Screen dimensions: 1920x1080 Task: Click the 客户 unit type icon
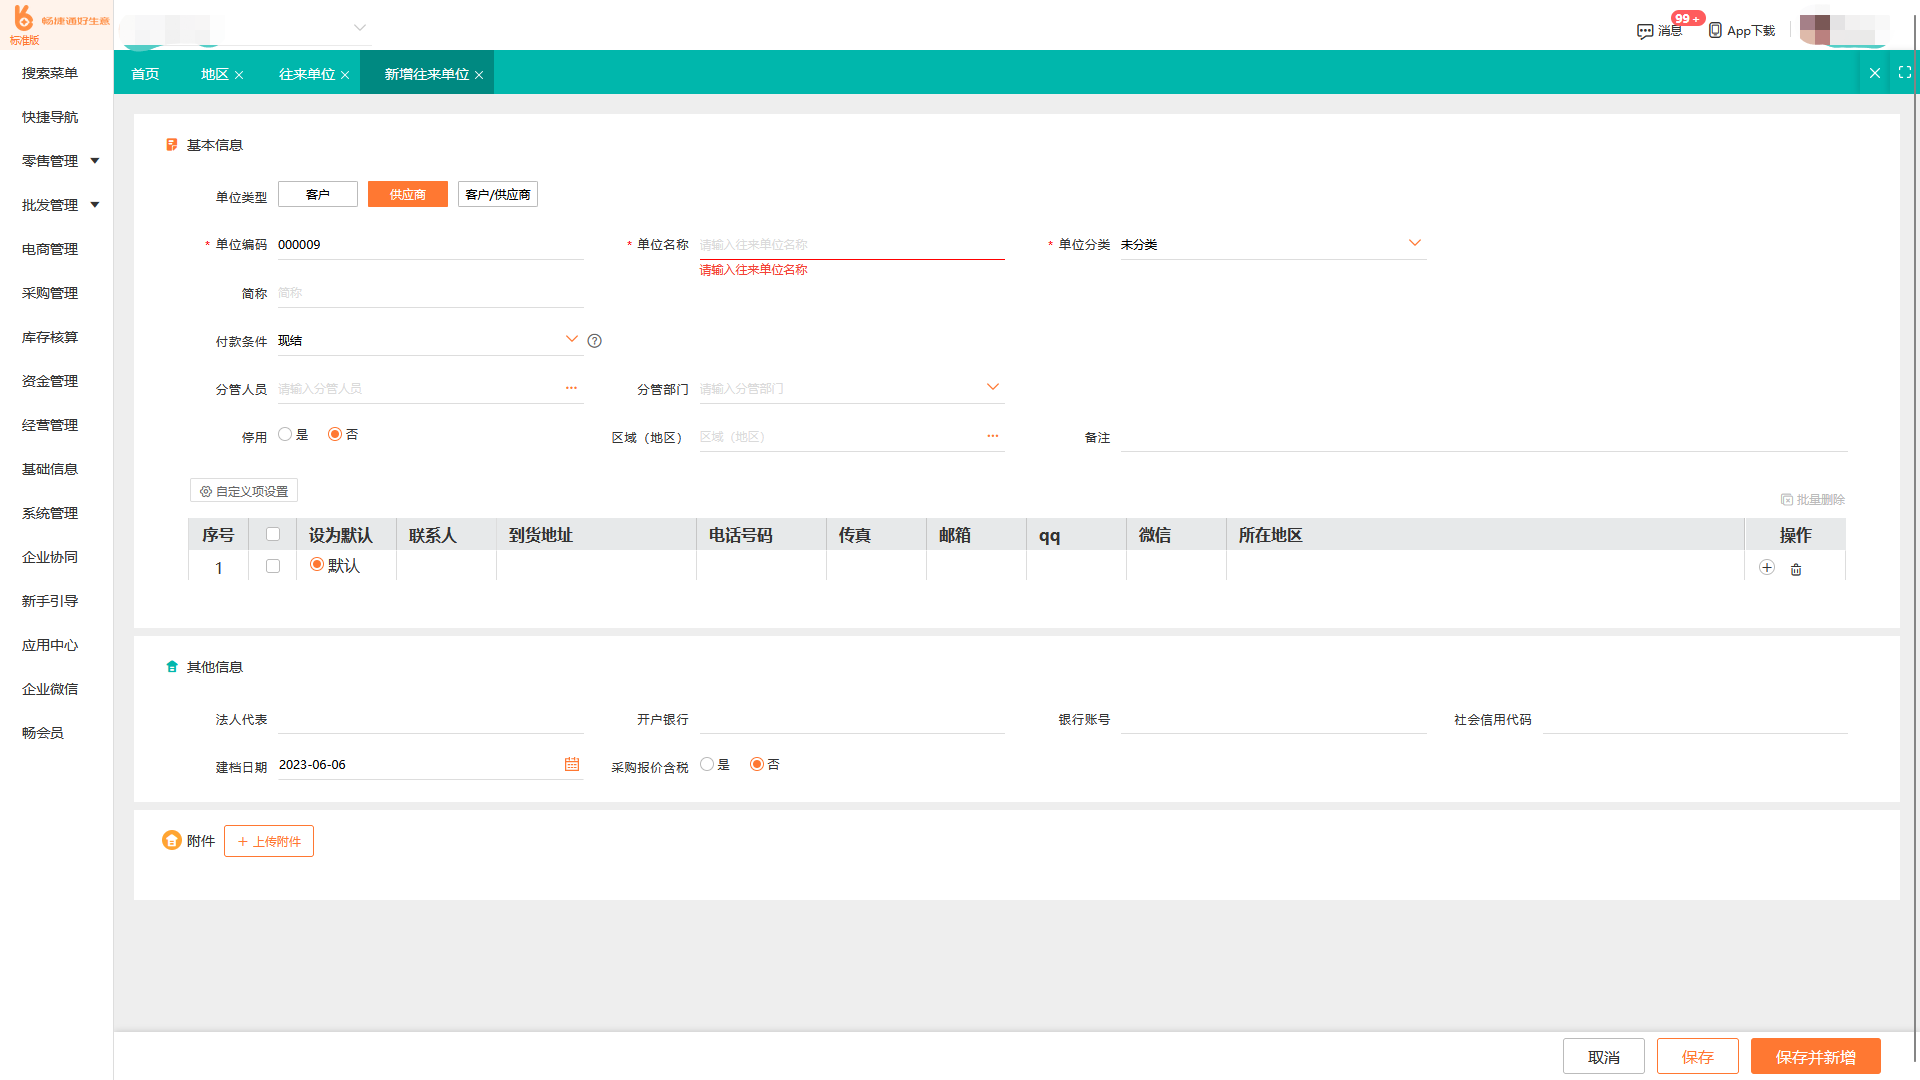coord(318,195)
